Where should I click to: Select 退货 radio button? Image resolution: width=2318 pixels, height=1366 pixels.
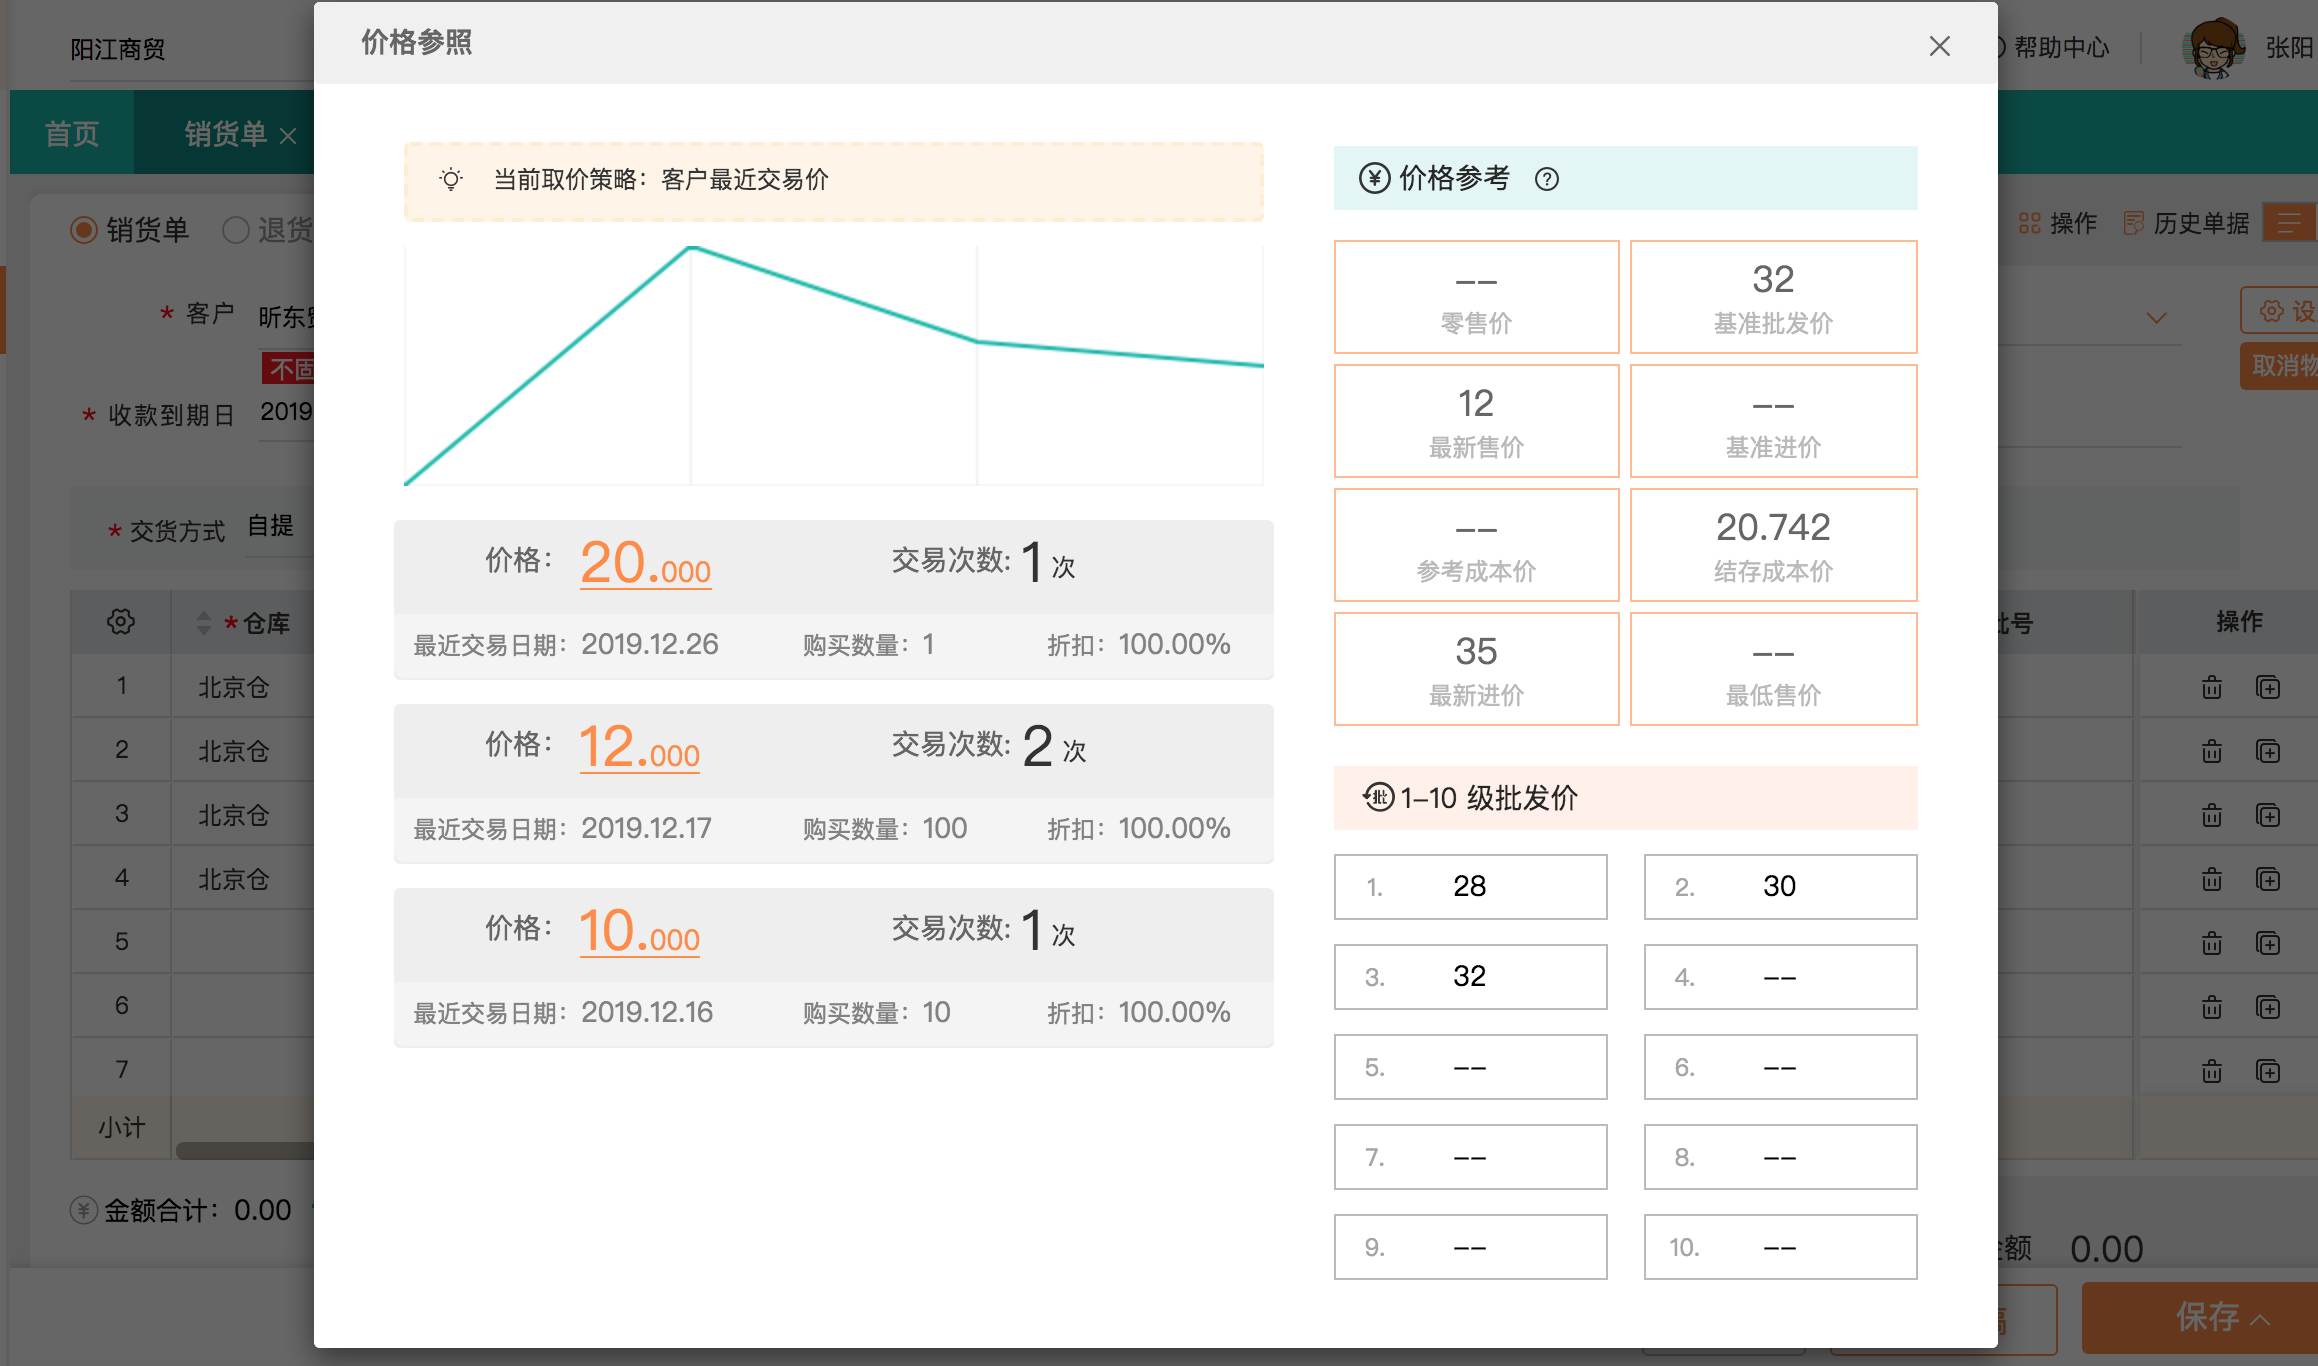234,231
